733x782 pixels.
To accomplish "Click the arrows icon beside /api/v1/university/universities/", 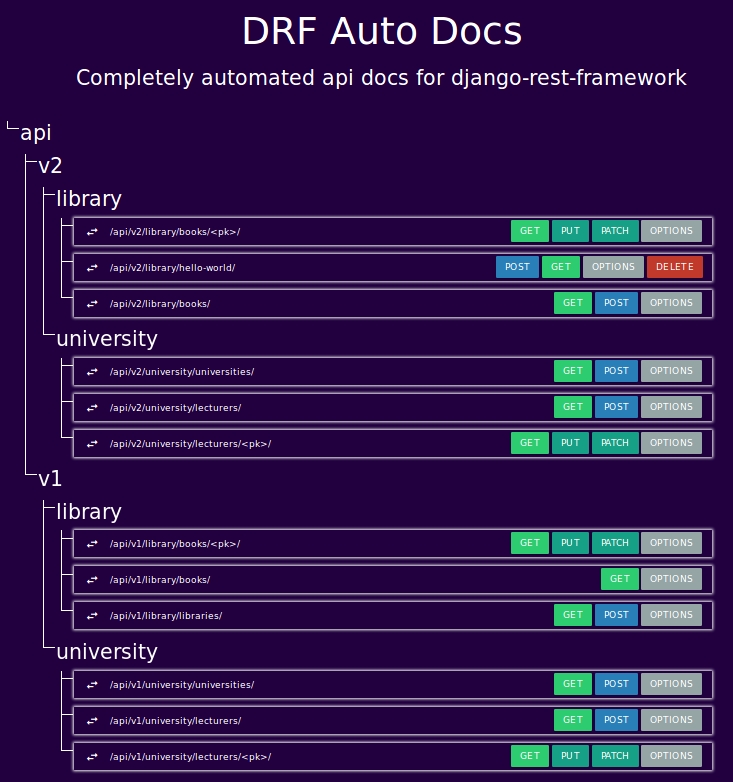I will pos(92,685).
